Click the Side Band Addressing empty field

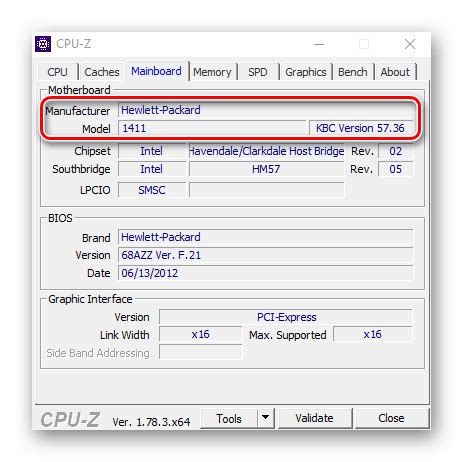click(x=201, y=352)
